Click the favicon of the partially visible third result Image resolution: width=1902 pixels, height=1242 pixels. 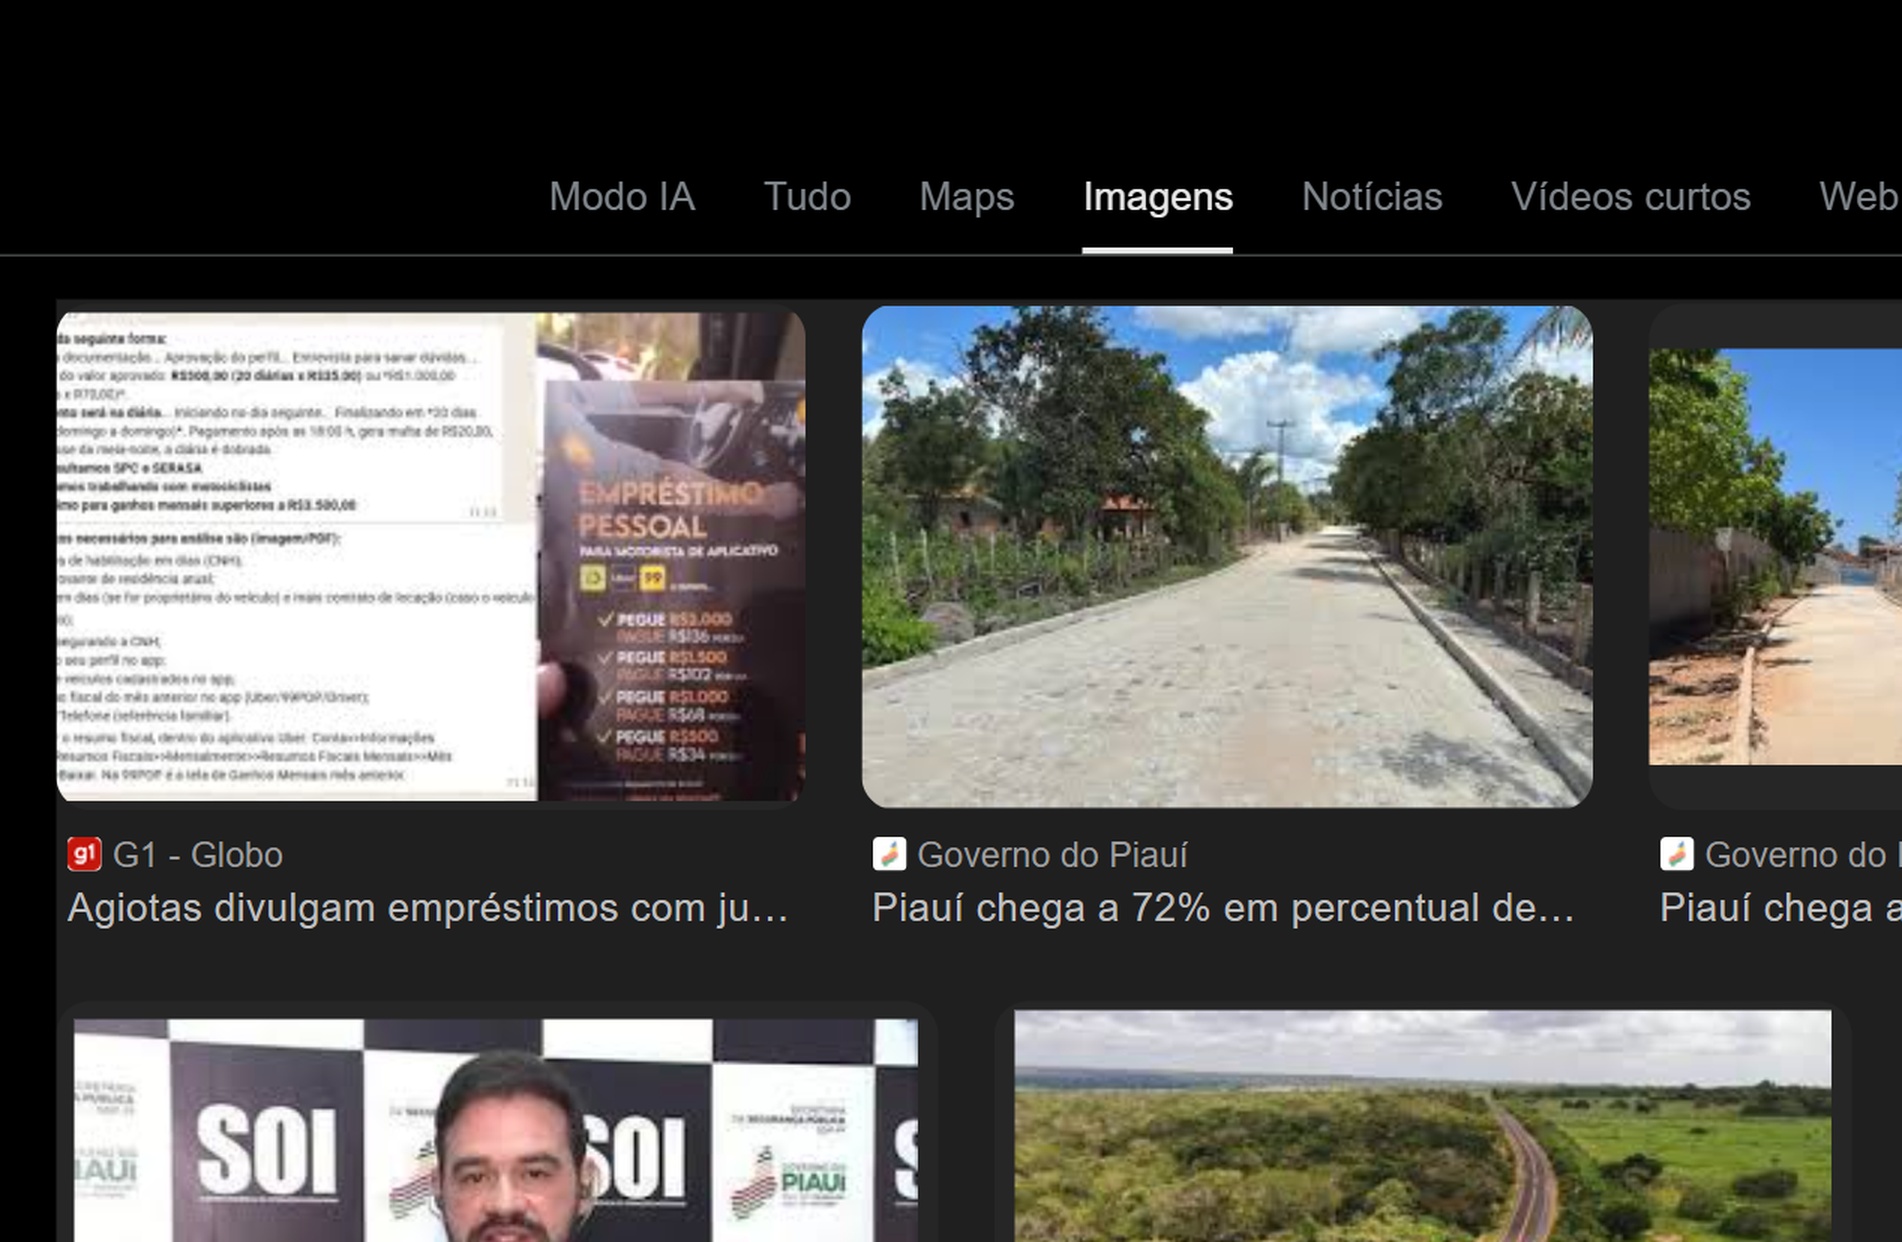1676,854
